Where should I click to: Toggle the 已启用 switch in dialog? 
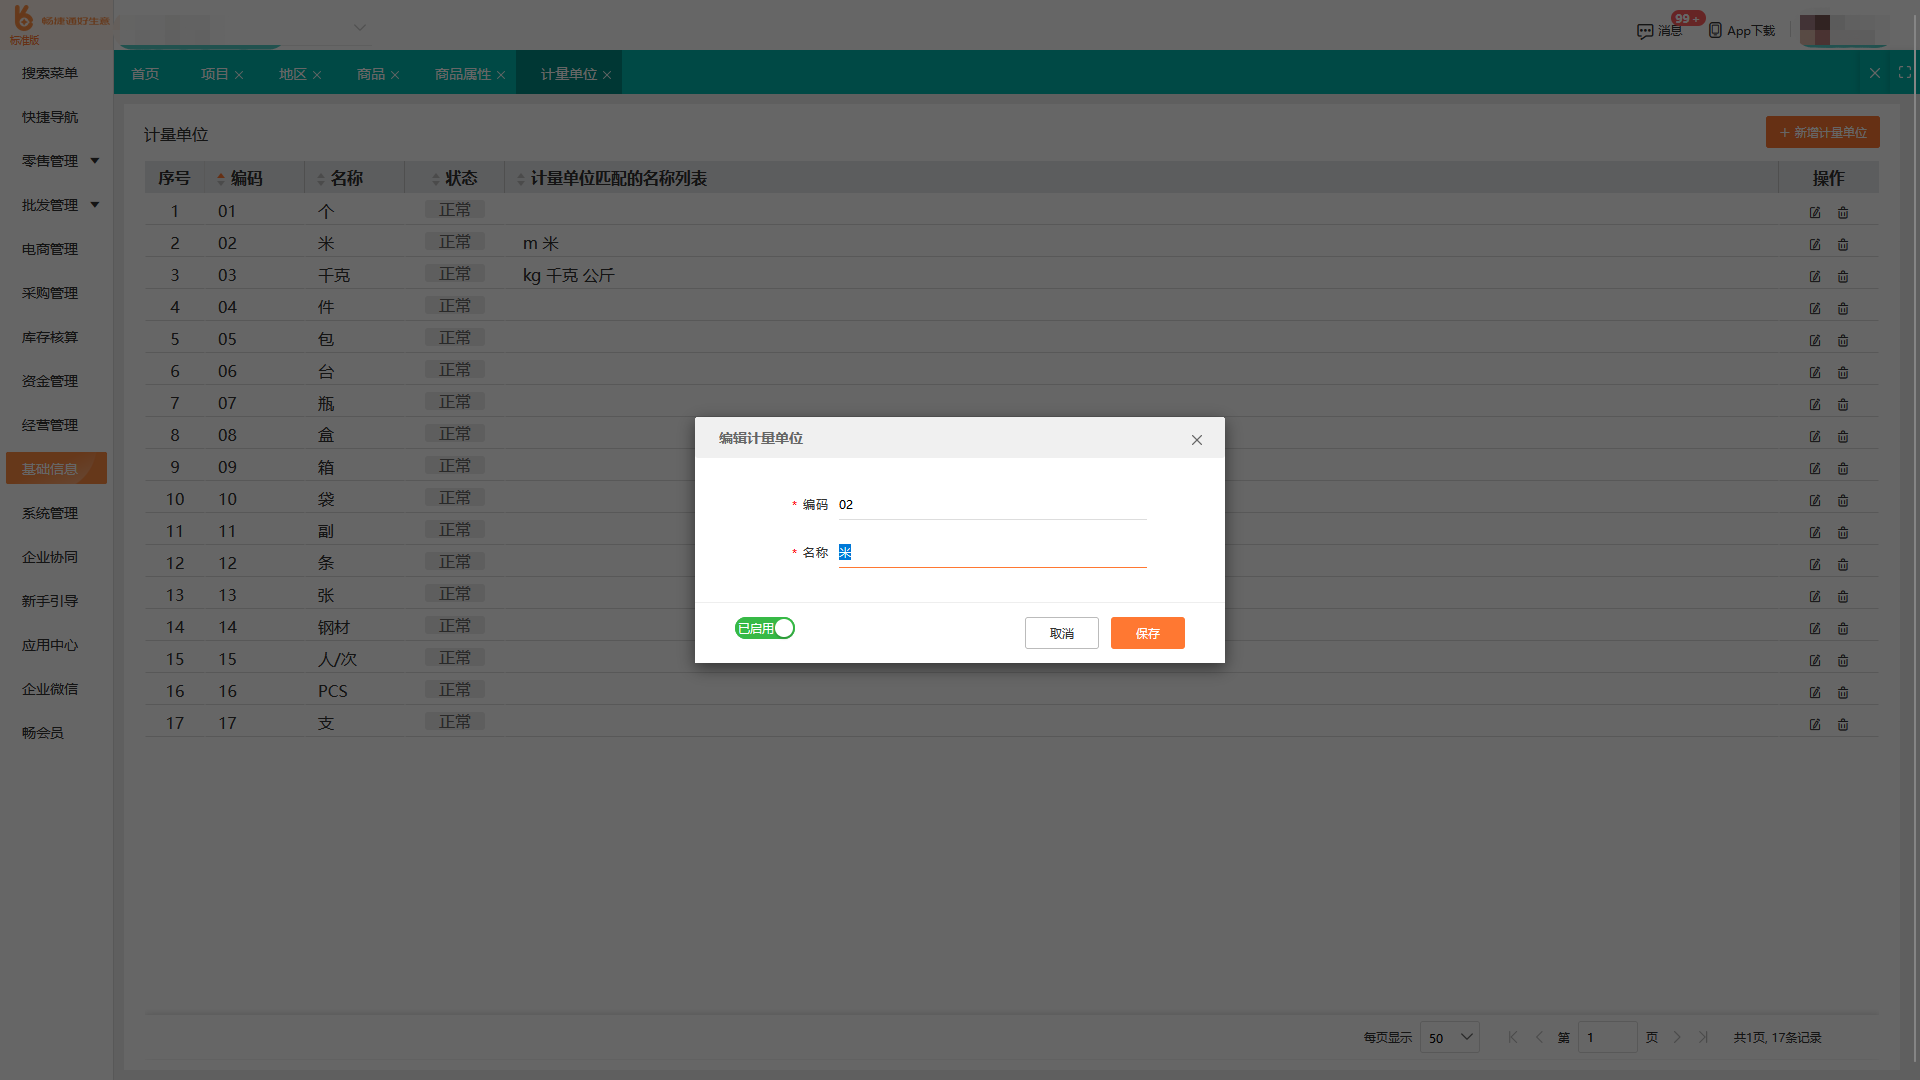[766, 628]
